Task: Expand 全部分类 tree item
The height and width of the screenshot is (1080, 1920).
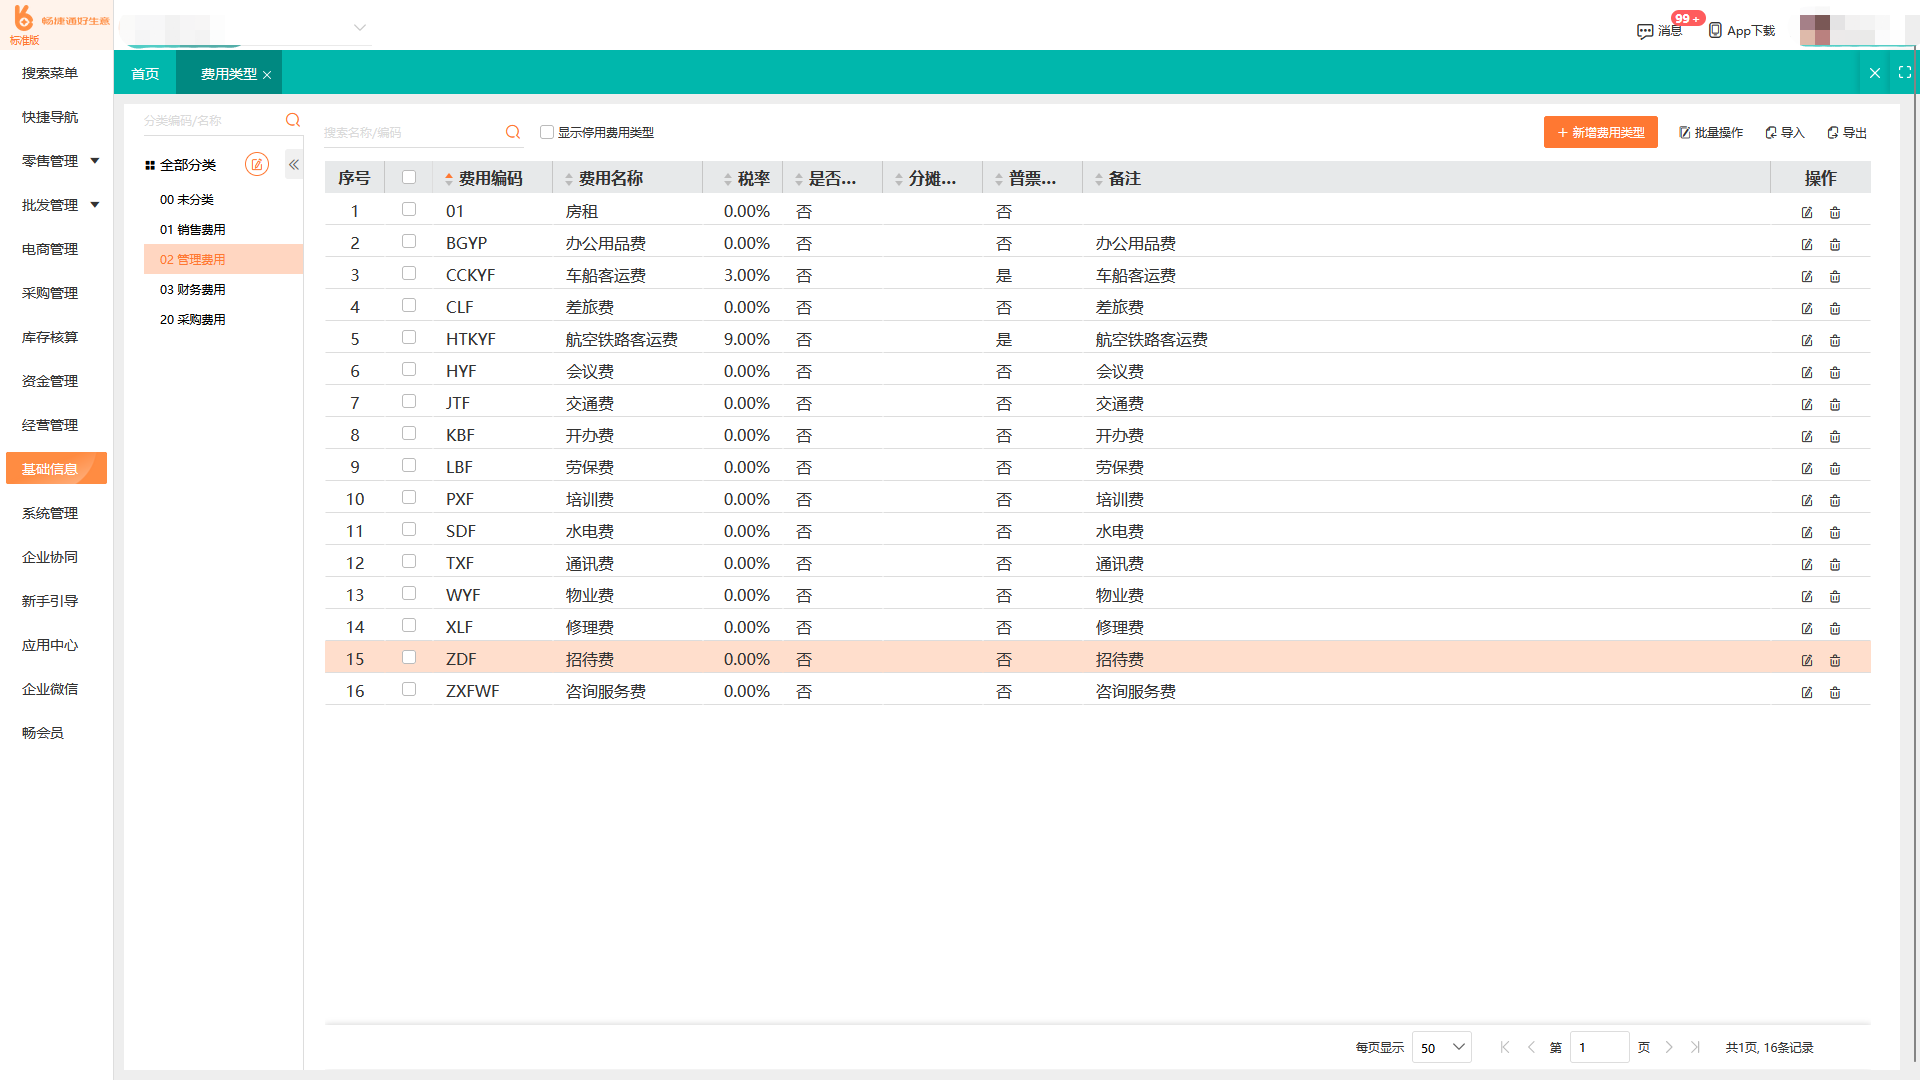Action: 148,164
